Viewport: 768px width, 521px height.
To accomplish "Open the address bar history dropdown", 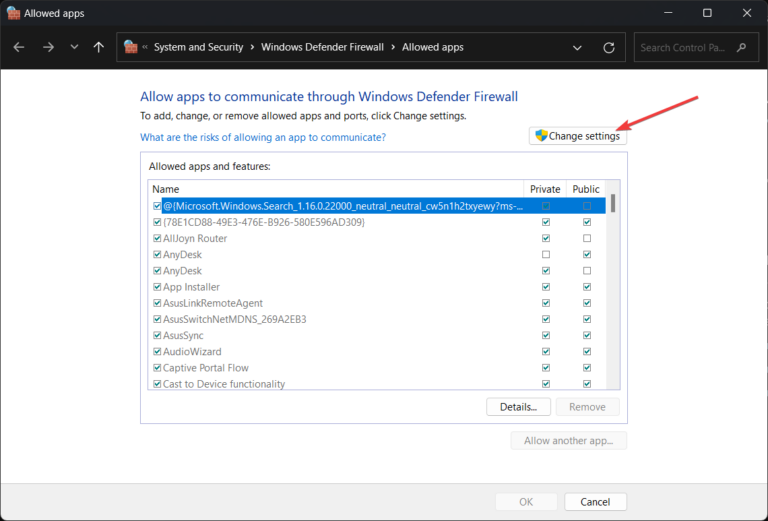I will [x=577, y=47].
